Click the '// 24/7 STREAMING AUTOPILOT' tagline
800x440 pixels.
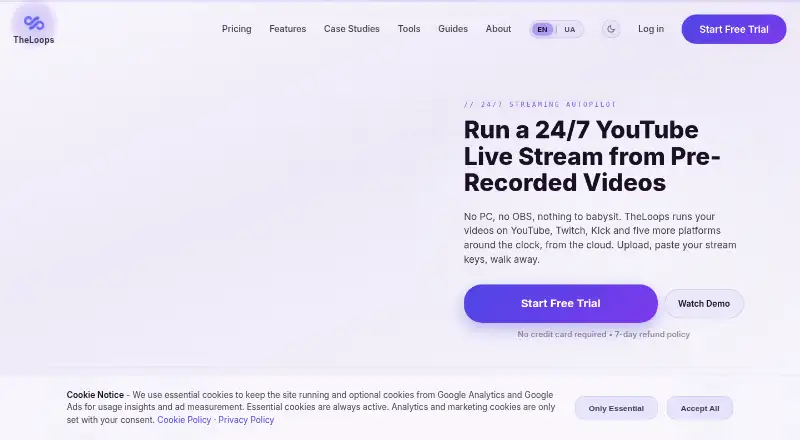coord(540,104)
